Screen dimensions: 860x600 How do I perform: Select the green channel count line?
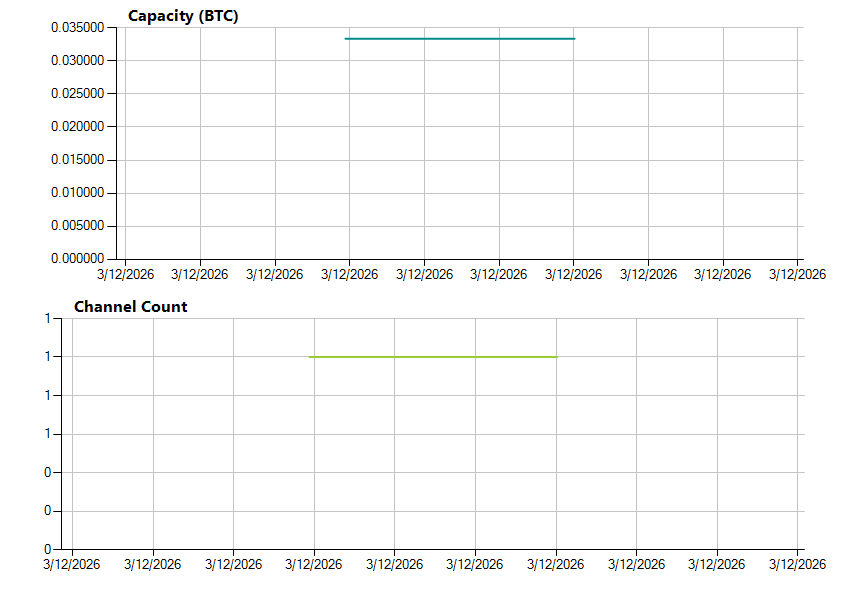click(x=433, y=357)
